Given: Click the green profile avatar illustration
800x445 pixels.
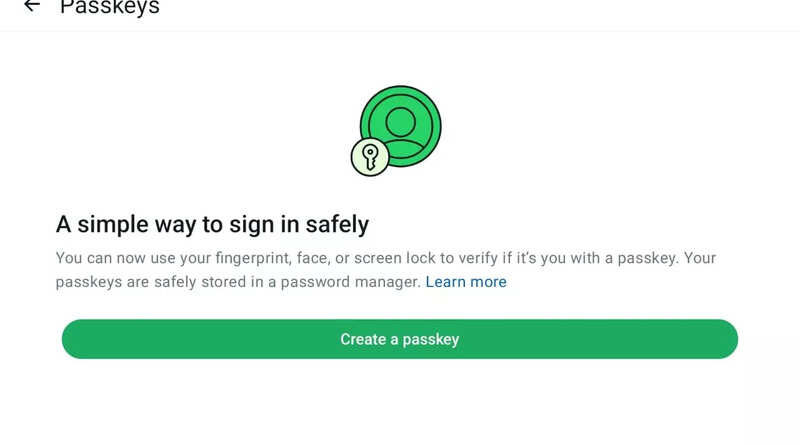Looking at the screenshot, I should tap(401, 125).
